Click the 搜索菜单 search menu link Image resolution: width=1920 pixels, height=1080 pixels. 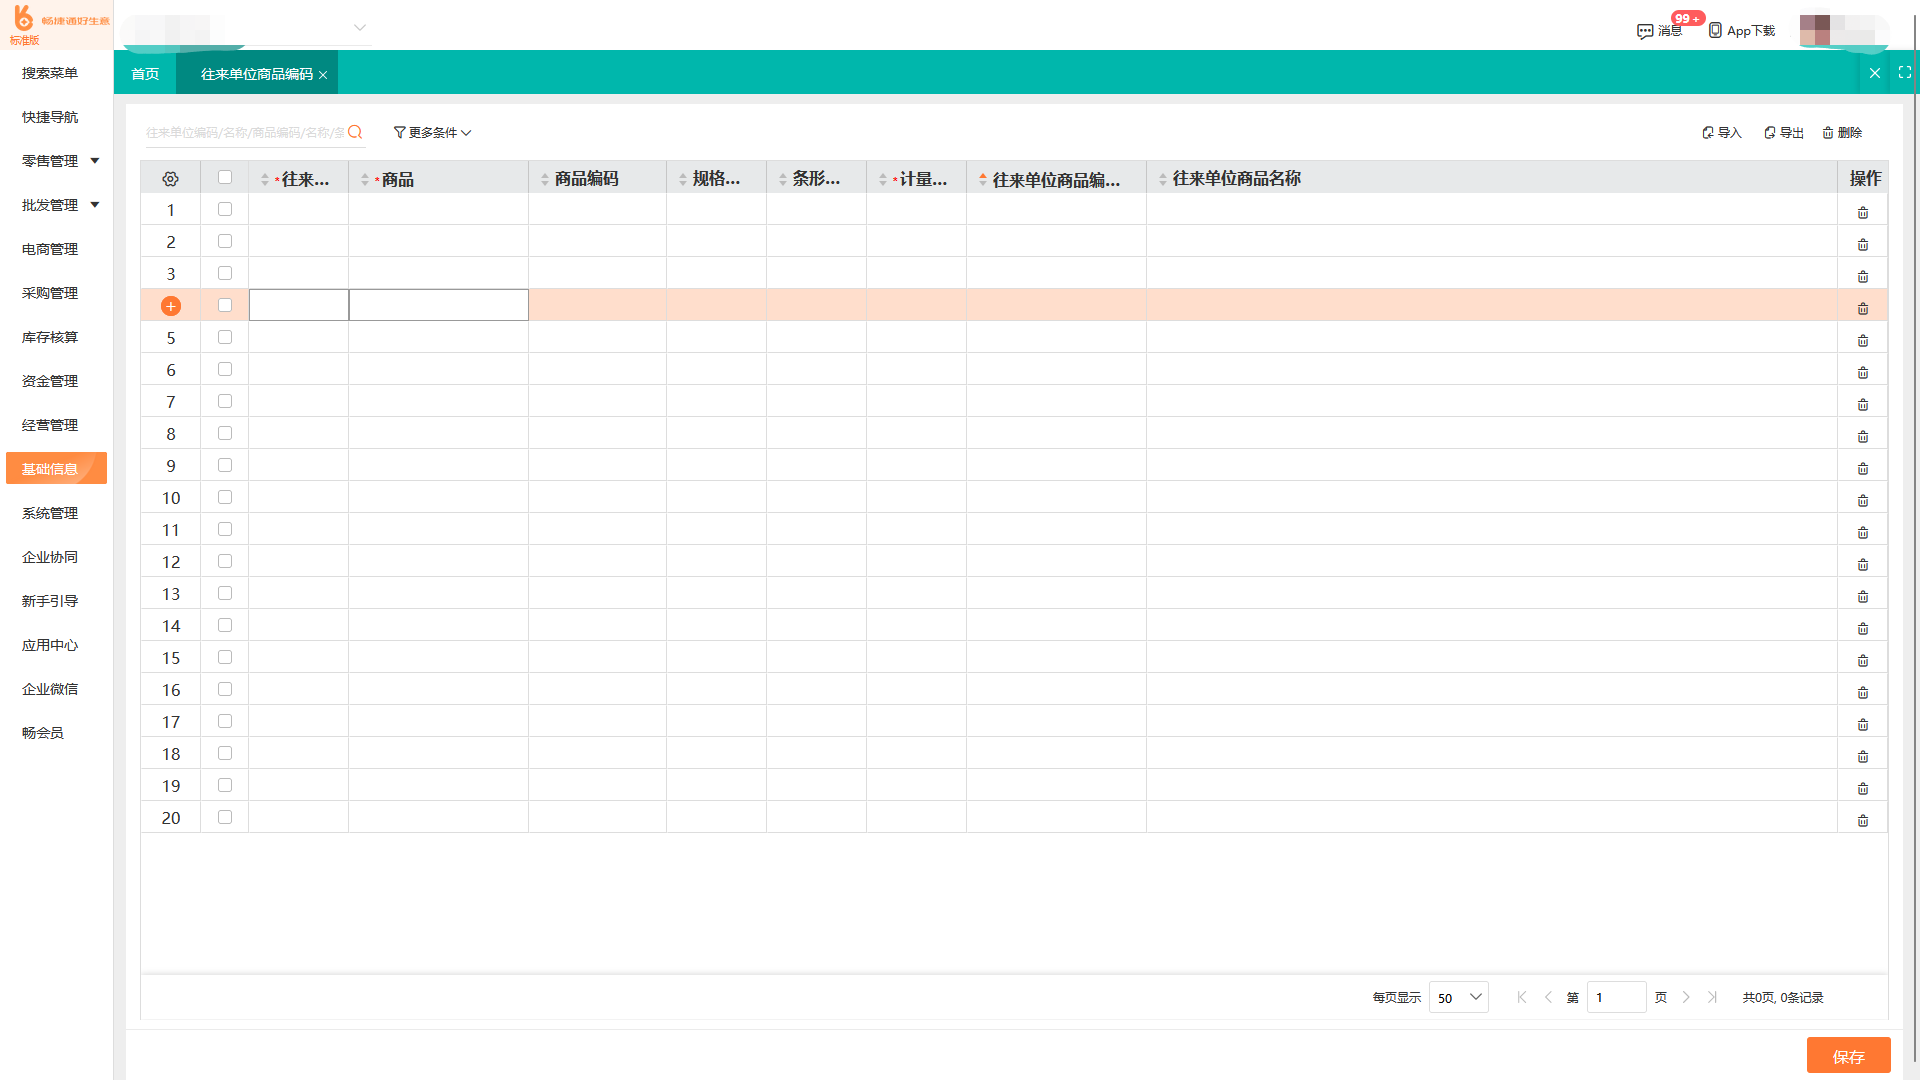50,73
